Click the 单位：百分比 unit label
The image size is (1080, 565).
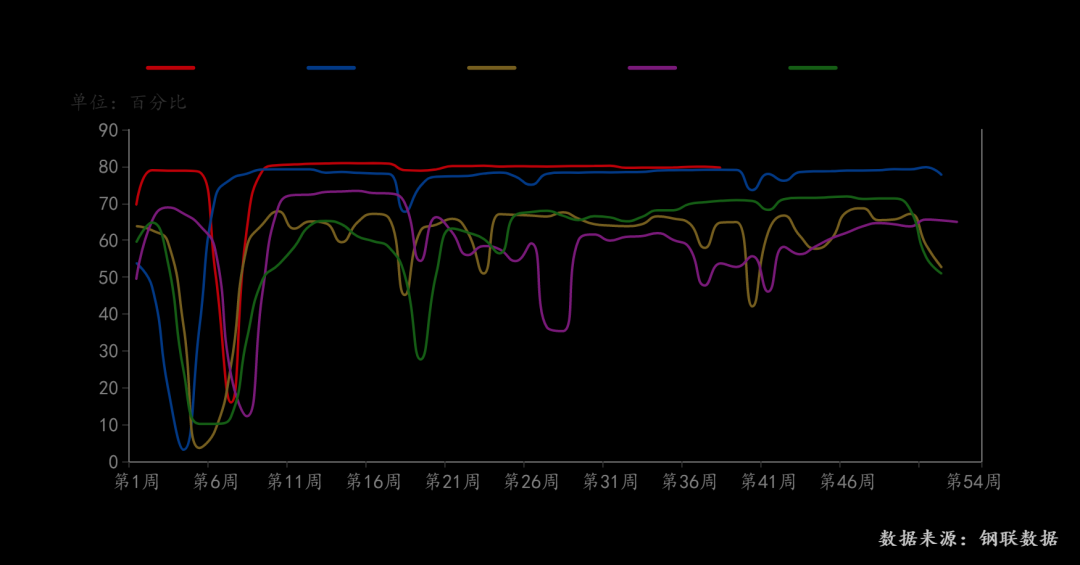[x=128, y=102]
